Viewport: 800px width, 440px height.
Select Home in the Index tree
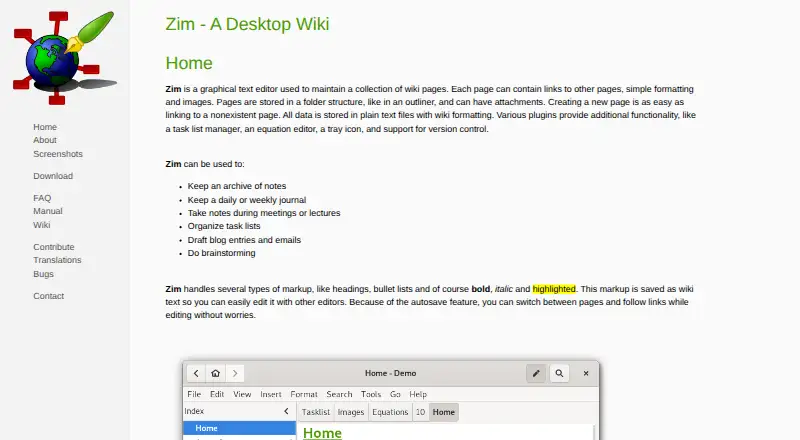click(239, 428)
